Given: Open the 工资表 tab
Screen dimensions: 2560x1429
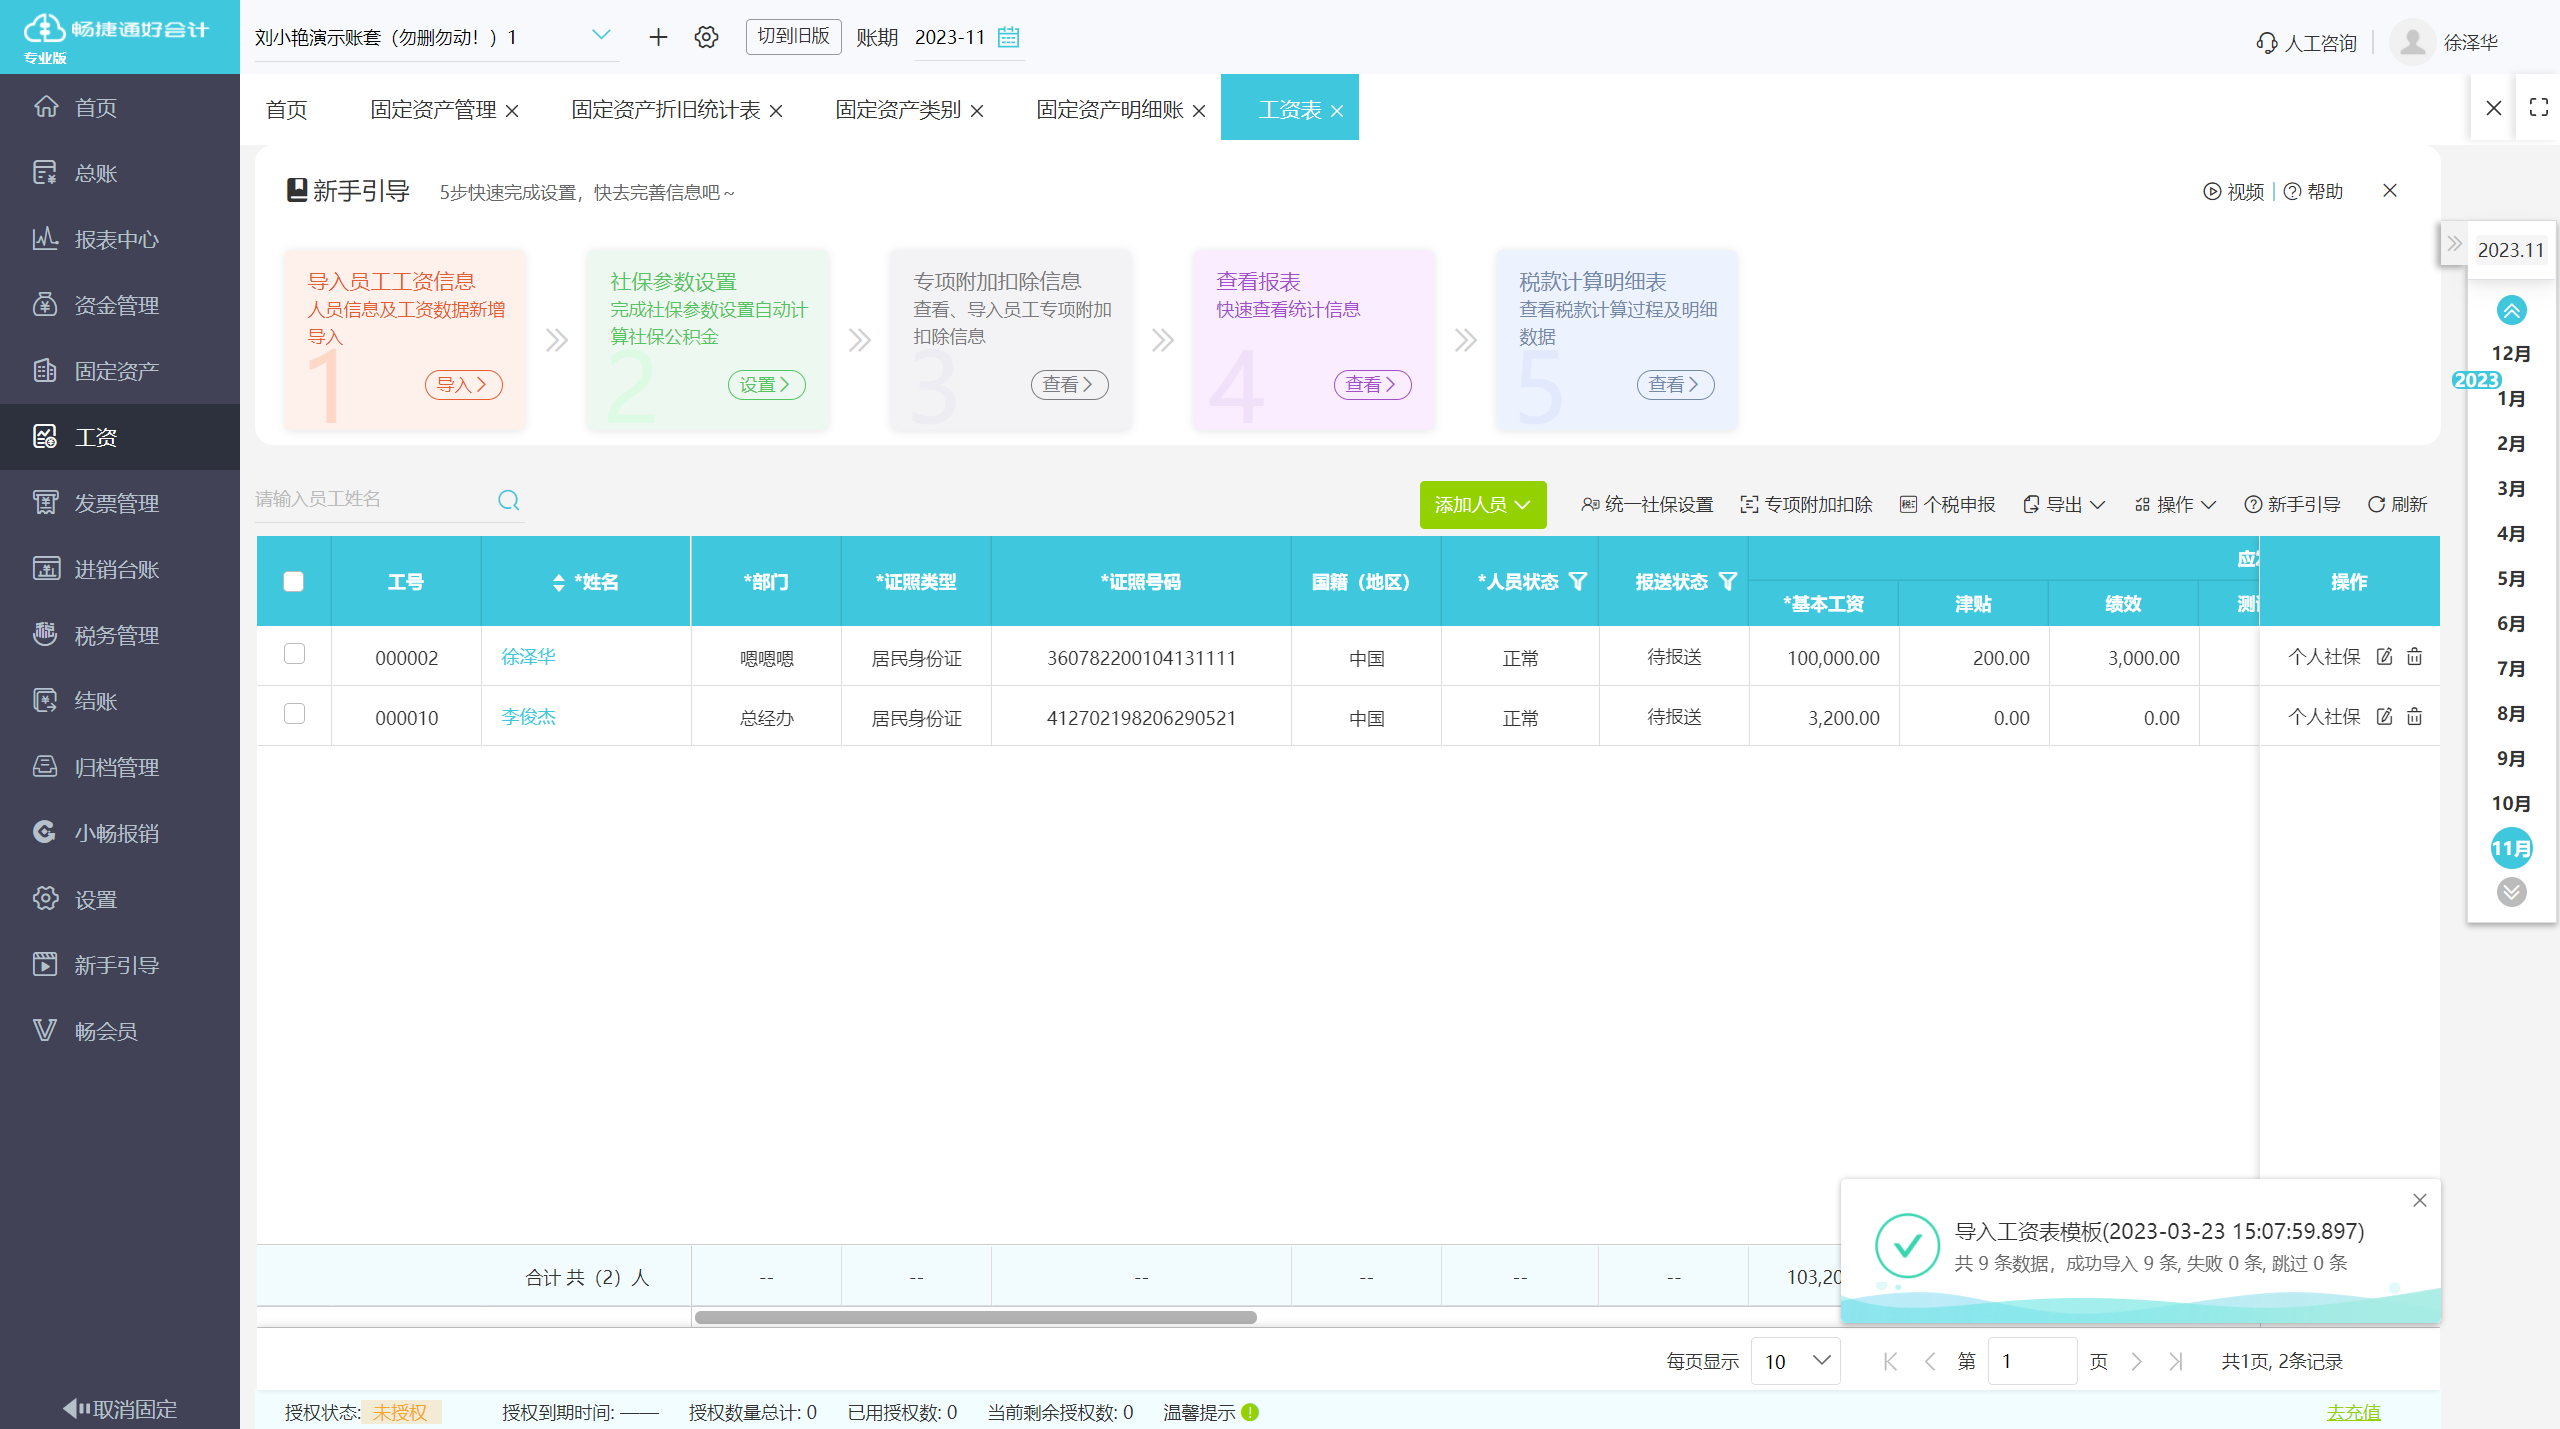Looking at the screenshot, I should (x=1278, y=109).
